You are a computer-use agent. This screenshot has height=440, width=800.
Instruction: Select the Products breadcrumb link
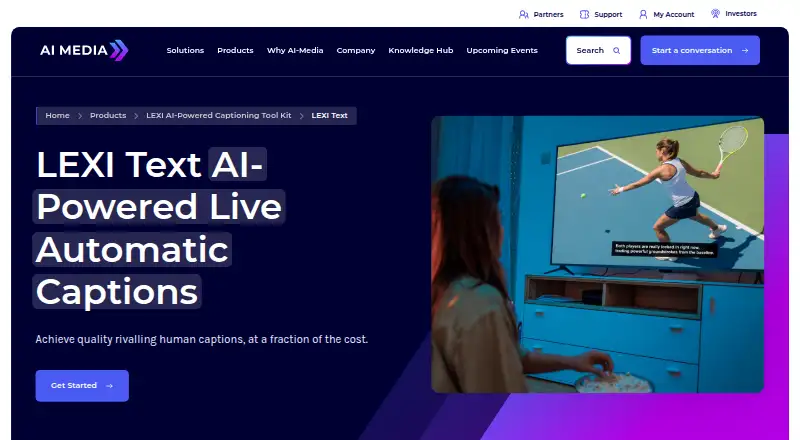[x=108, y=115]
